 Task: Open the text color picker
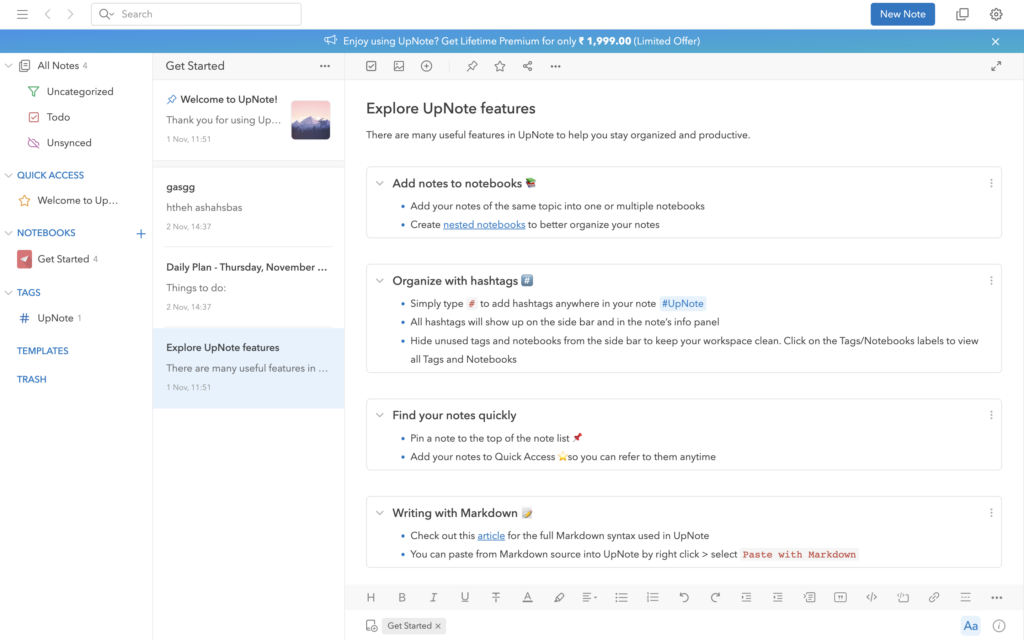point(527,598)
